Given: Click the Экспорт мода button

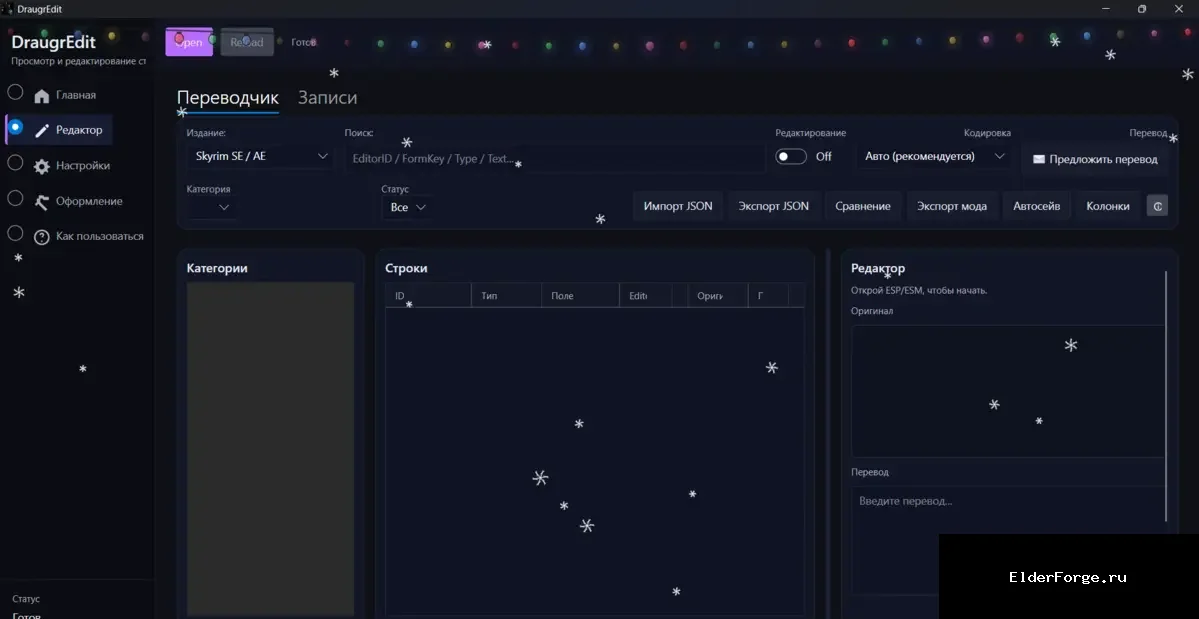Looking at the screenshot, I should pyautogui.click(x=951, y=206).
